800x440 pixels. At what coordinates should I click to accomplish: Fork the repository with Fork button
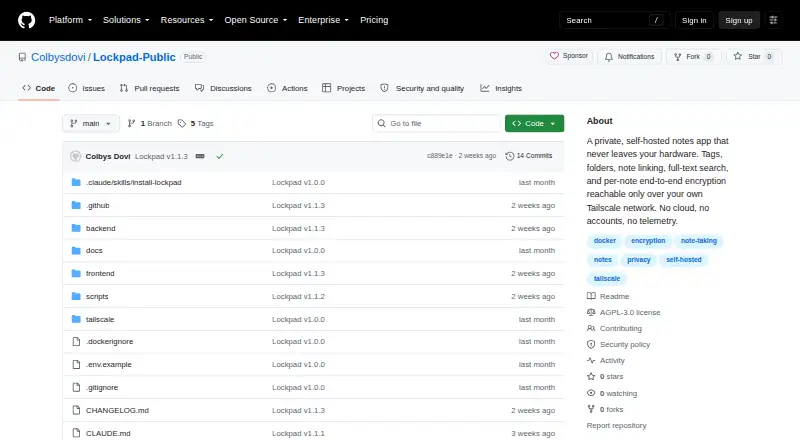(x=693, y=57)
